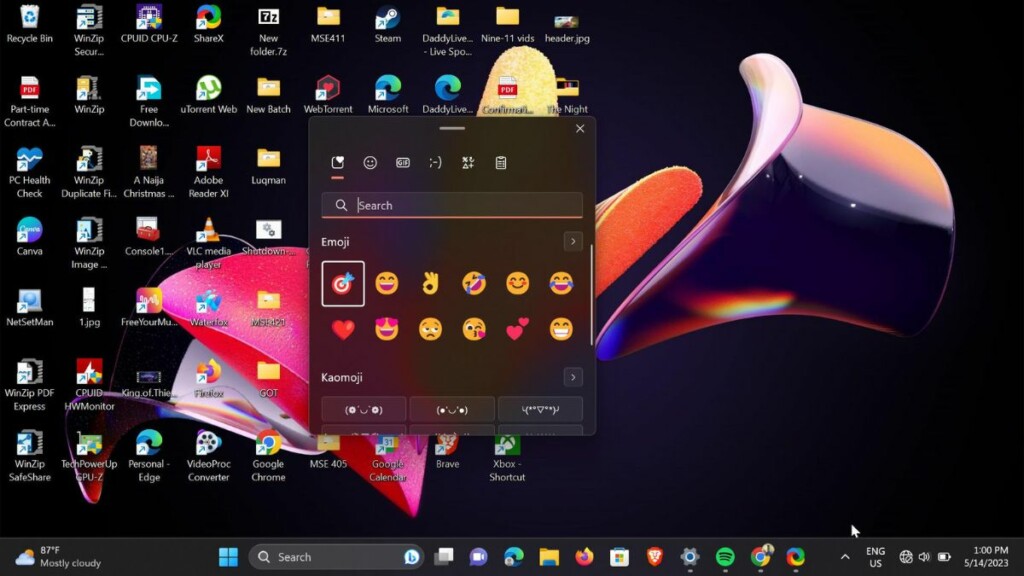The image size is (1024, 576).
Task: Open File Explorer from taskbar
Action: (549, 557)
